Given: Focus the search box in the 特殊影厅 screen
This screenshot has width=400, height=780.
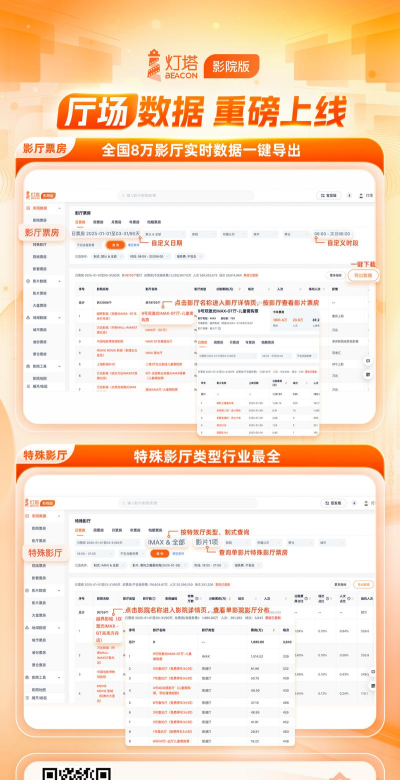Looking at the screenshot, I should coord(188,503).
